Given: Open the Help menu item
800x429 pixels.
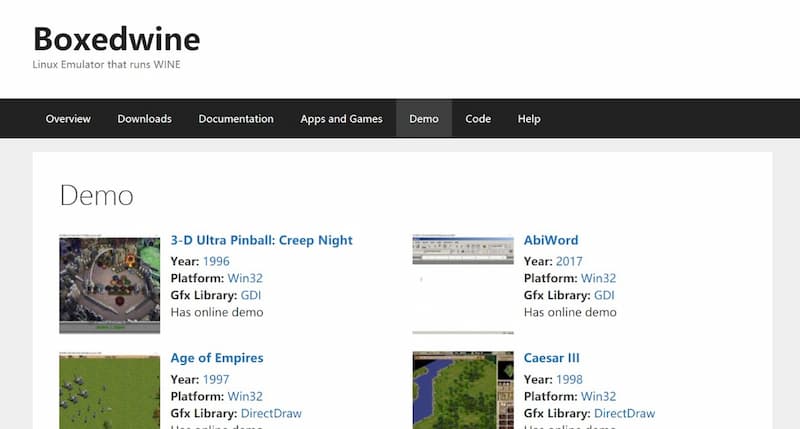Looking at the screenshot, I should pyautogui.click(x=529, y=119).
